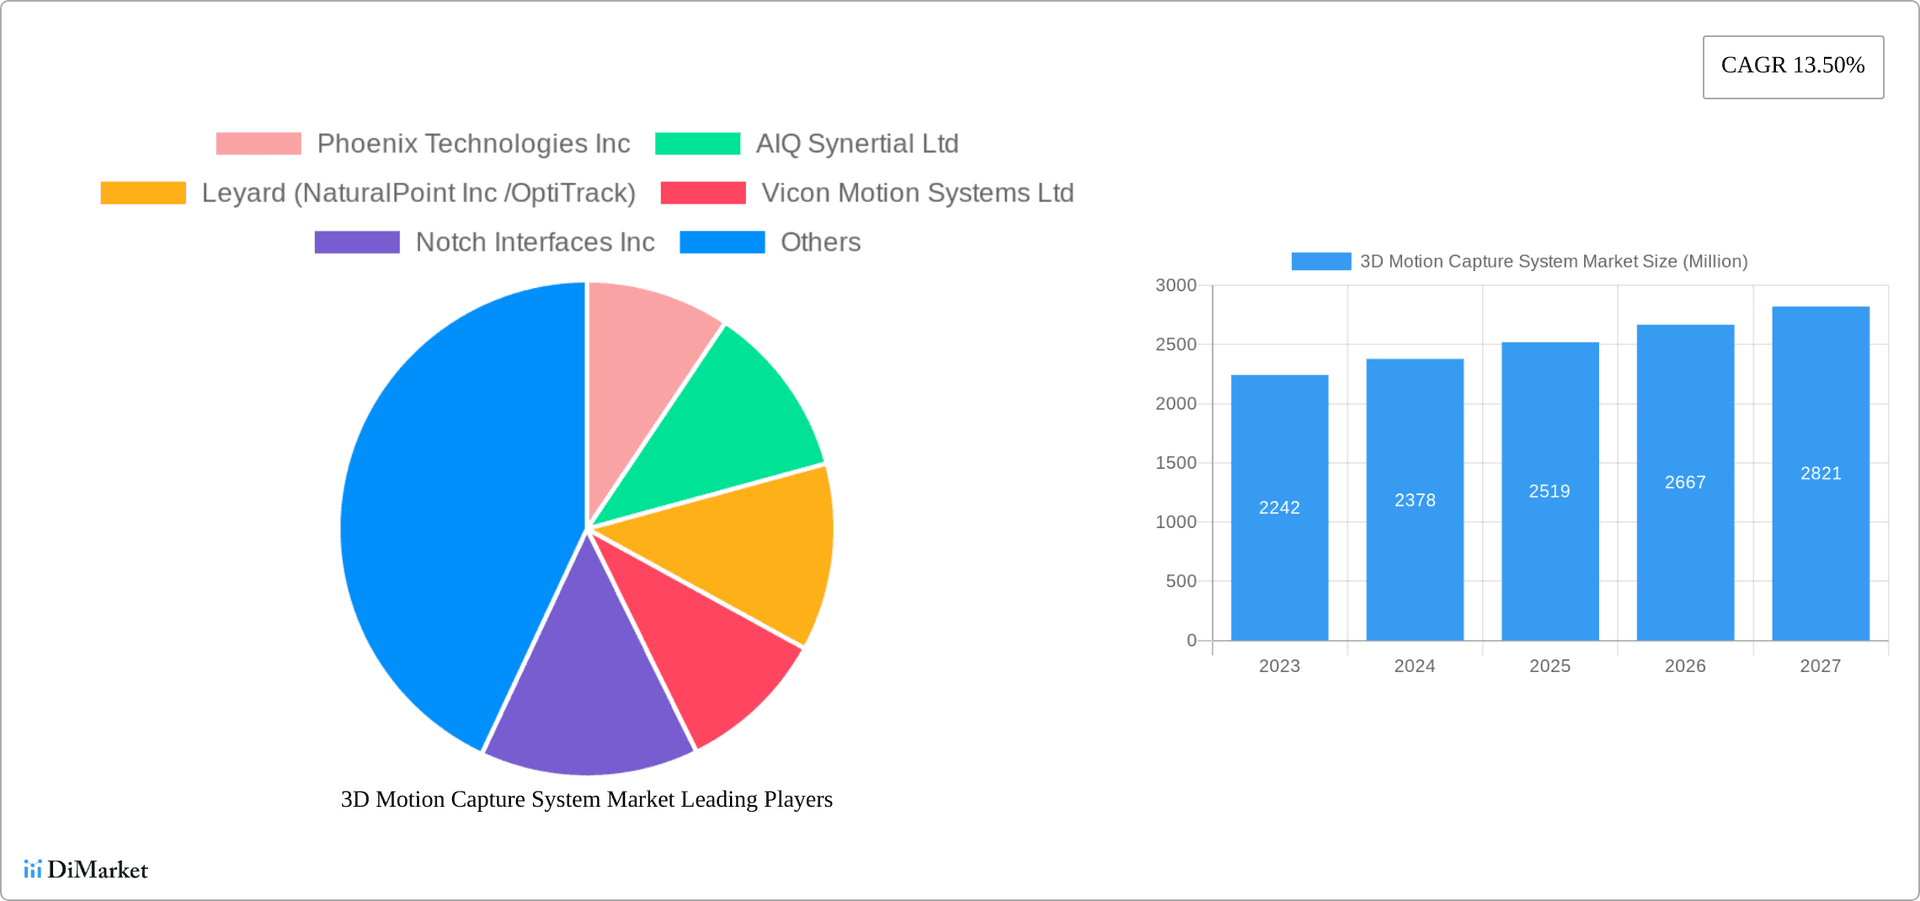1920x901 pixels.
Task: Select the 2025 axis label
Action: pos(1549,665)
